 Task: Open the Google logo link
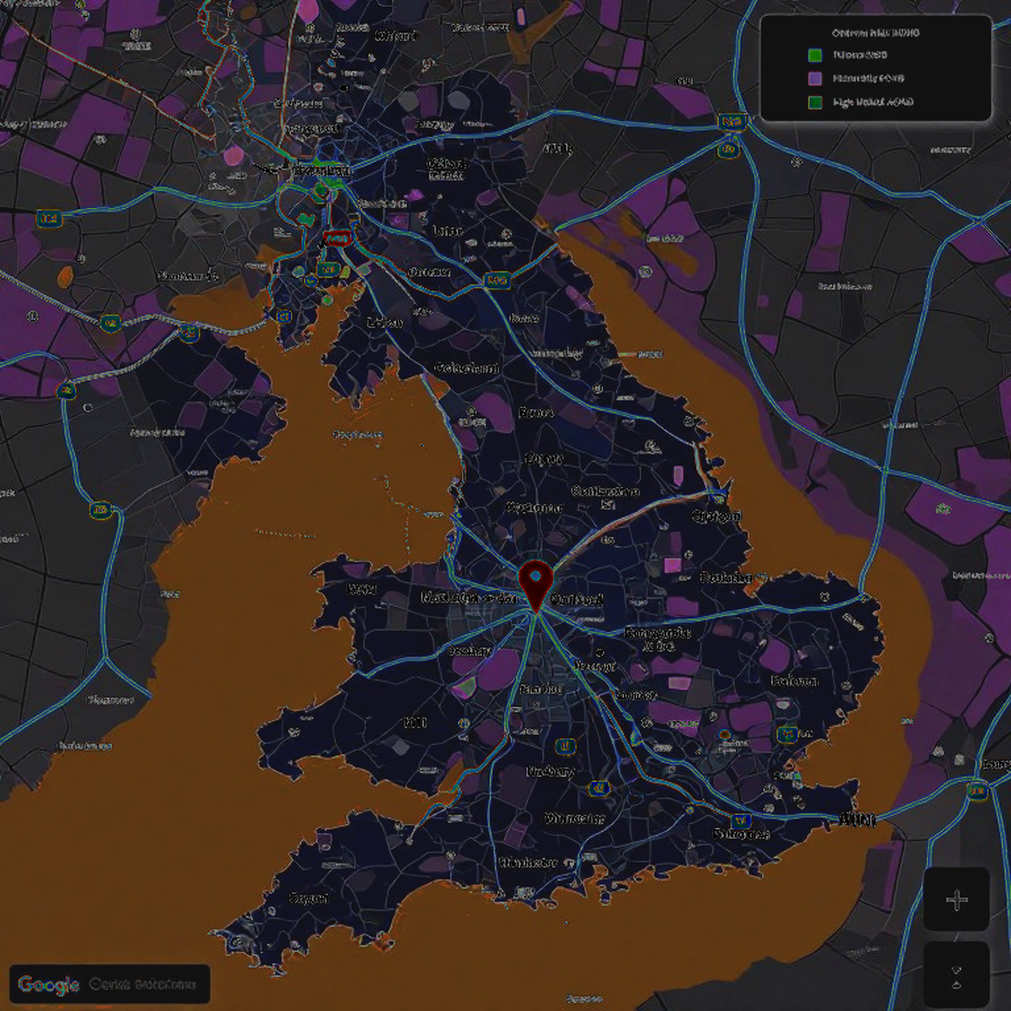pyautogui.click(x=48, y=985)
